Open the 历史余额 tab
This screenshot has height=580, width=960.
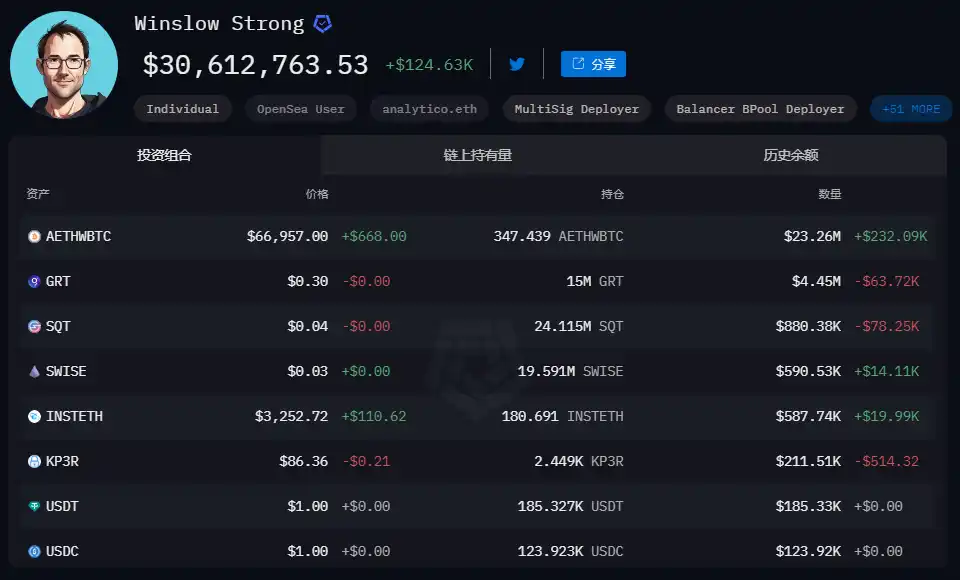coord(790,156)
